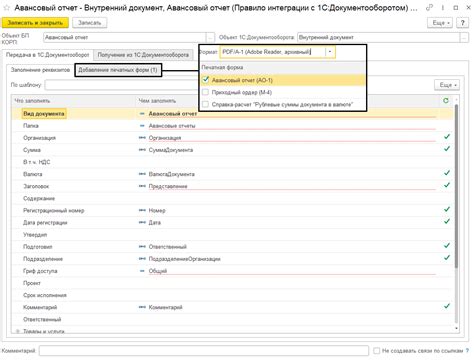474x361 pixels.
Task: Green checkmark in Комментарий row
Action: click(447, 306)
